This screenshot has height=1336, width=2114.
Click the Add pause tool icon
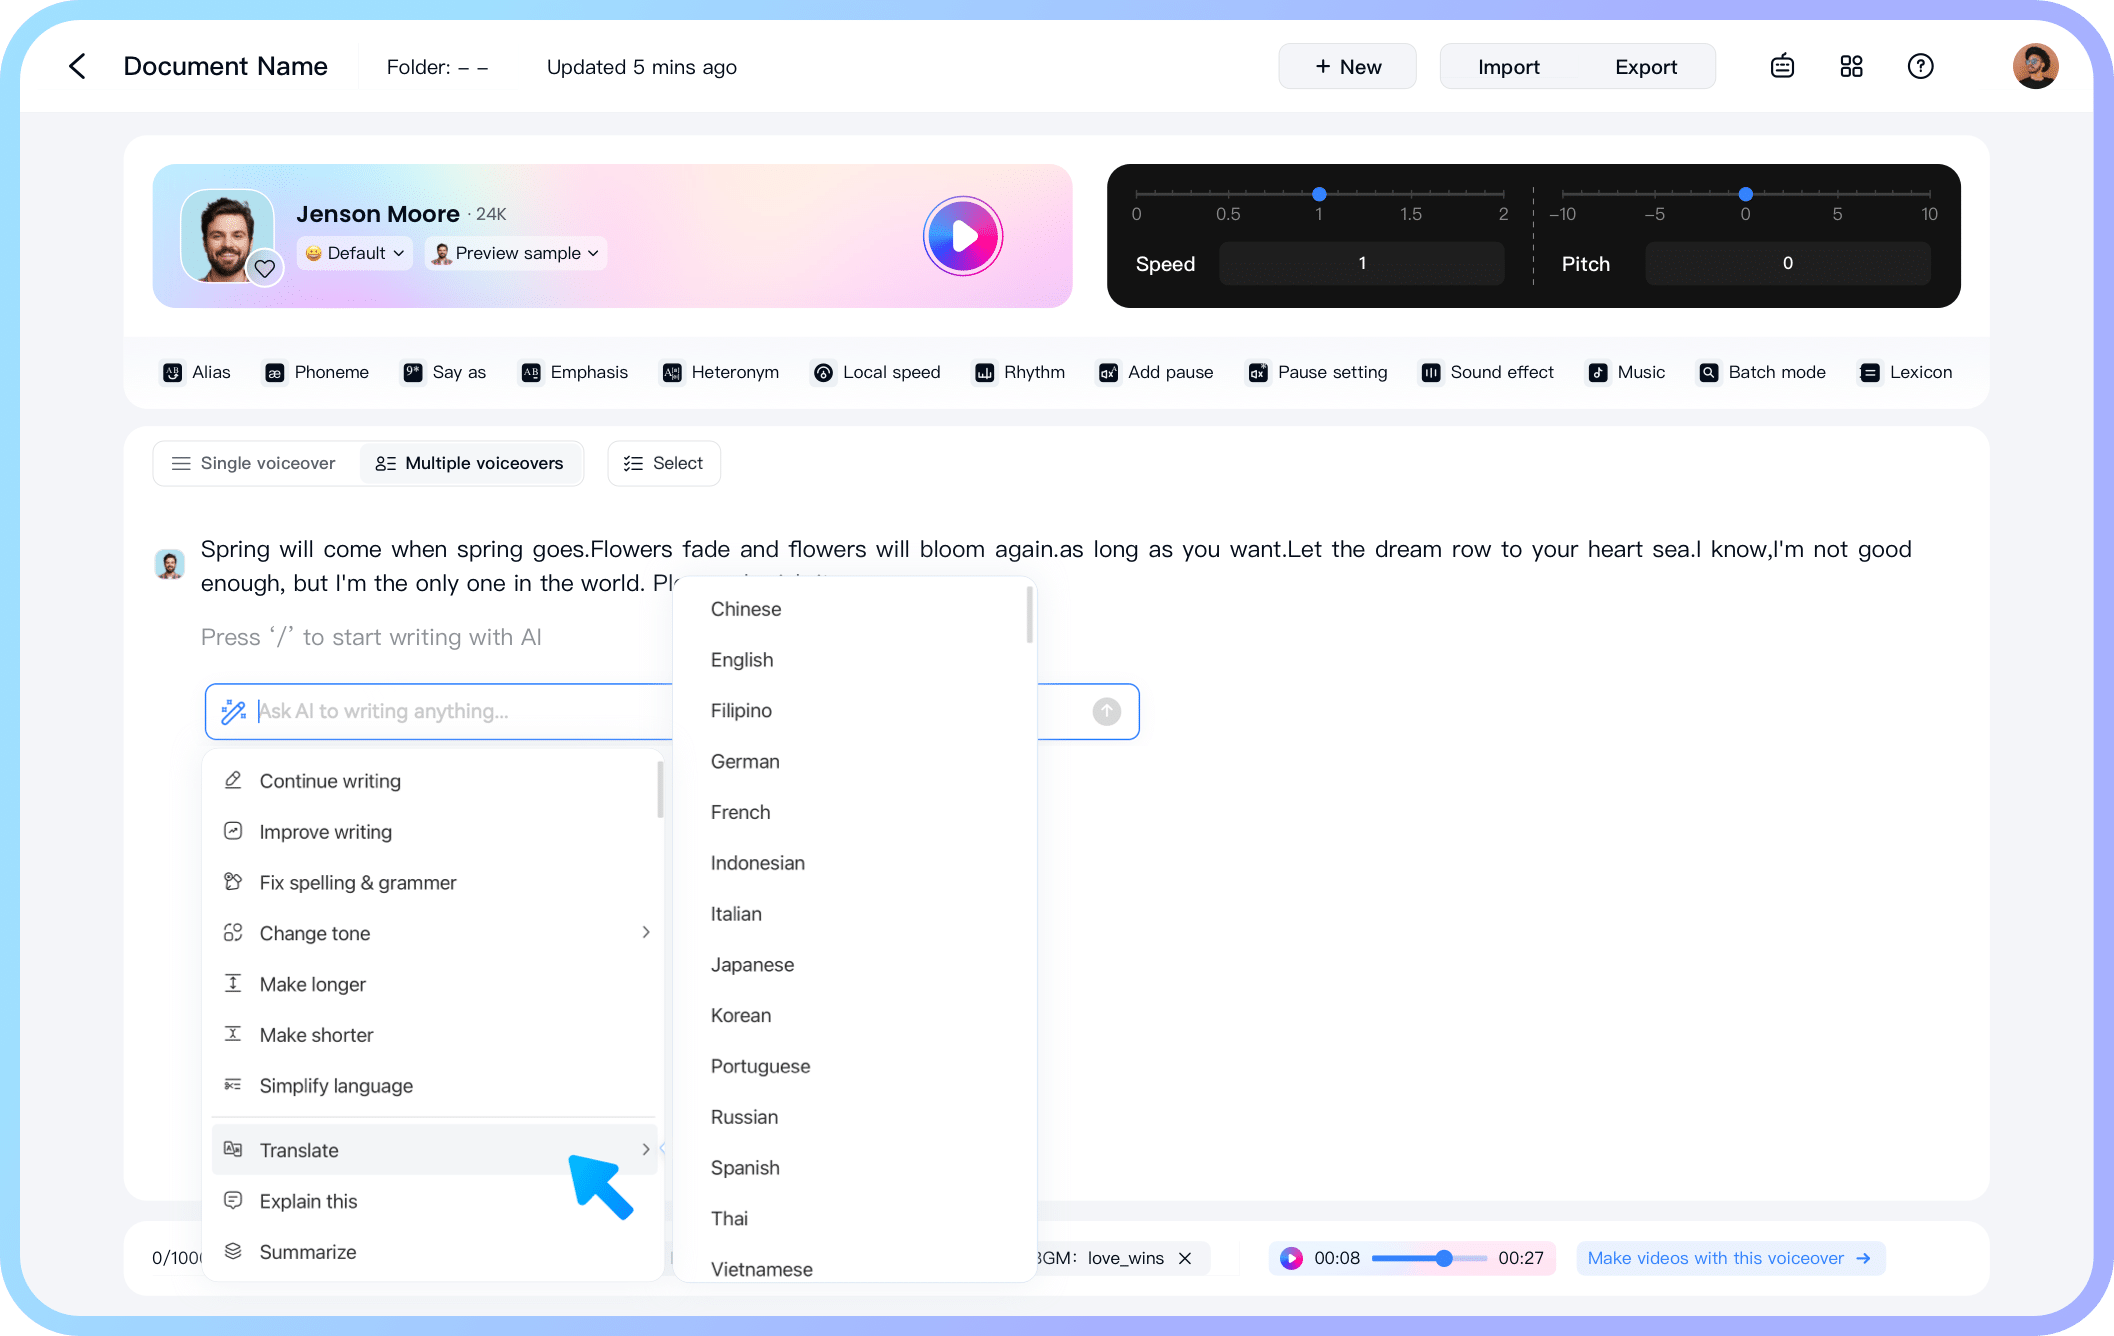click(1108, 371)
